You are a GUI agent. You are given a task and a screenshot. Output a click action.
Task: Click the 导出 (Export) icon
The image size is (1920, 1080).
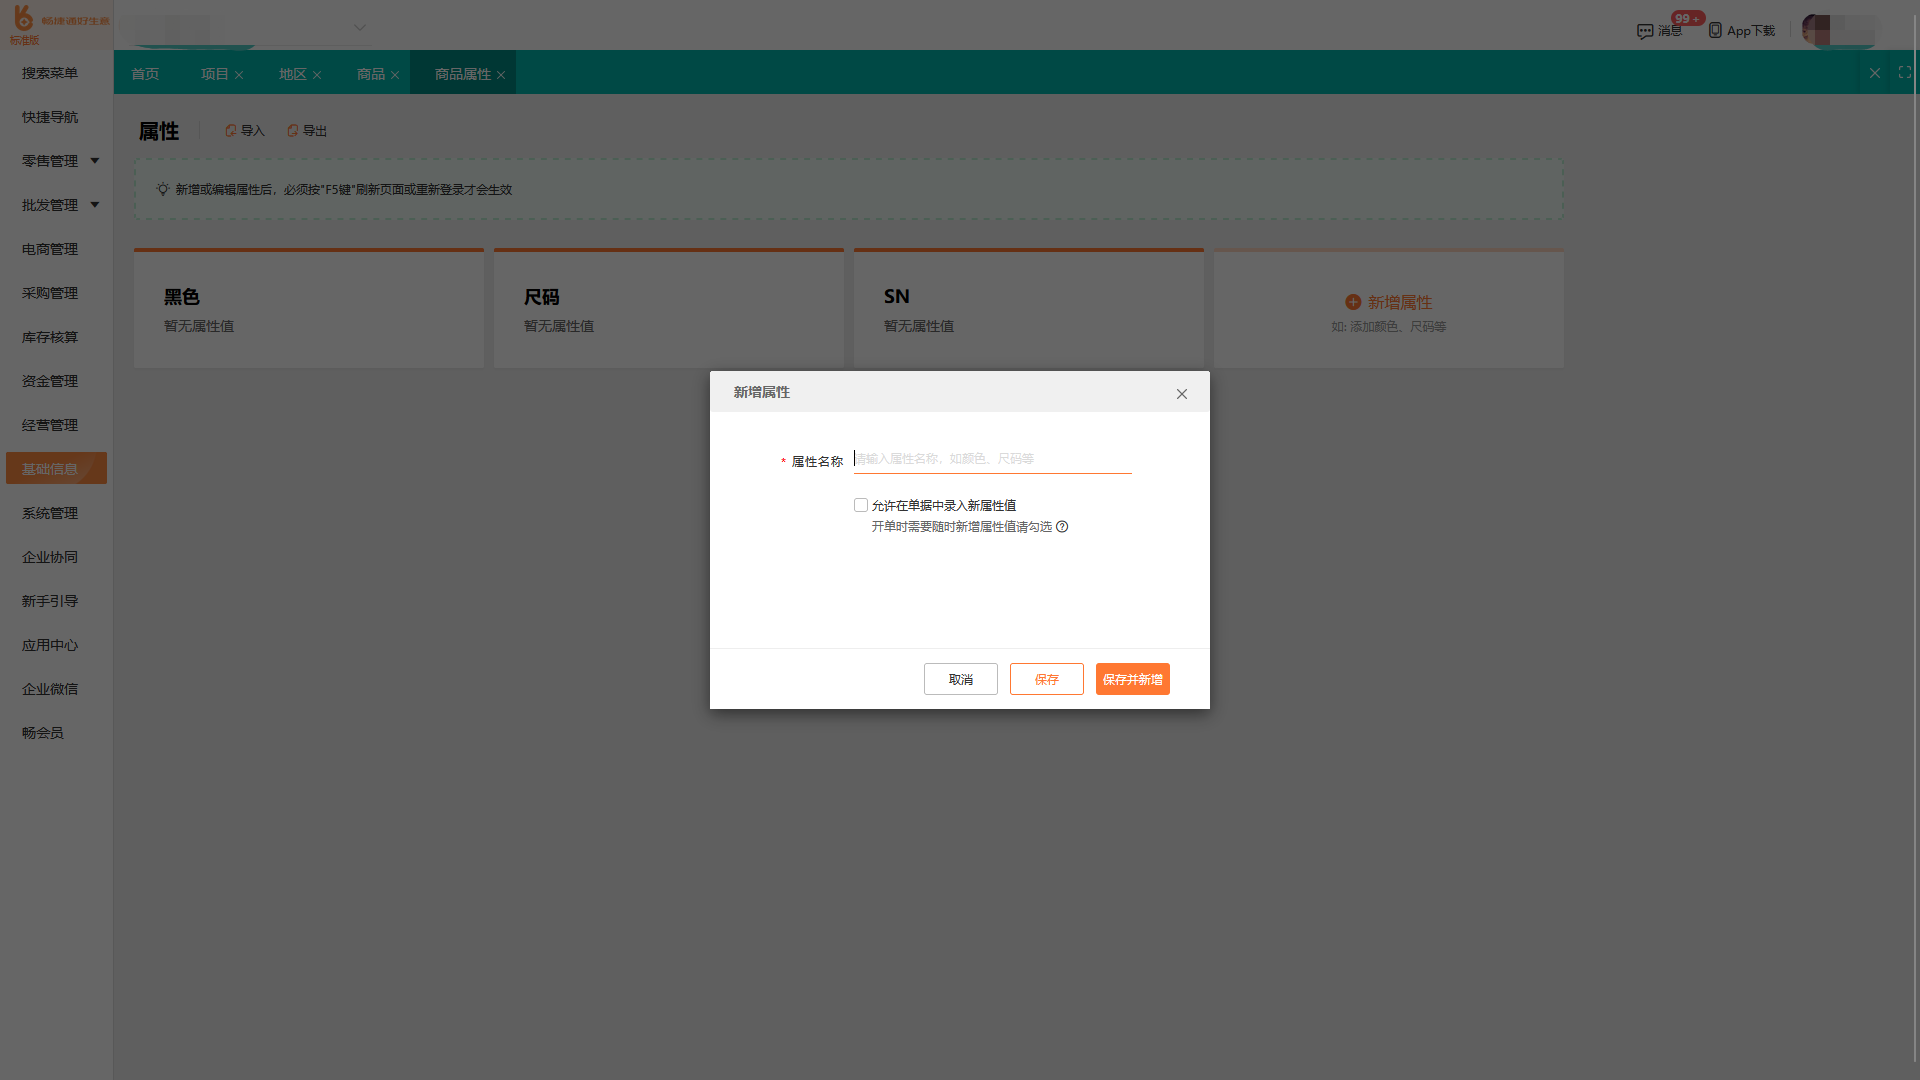[x=293, y=131]
